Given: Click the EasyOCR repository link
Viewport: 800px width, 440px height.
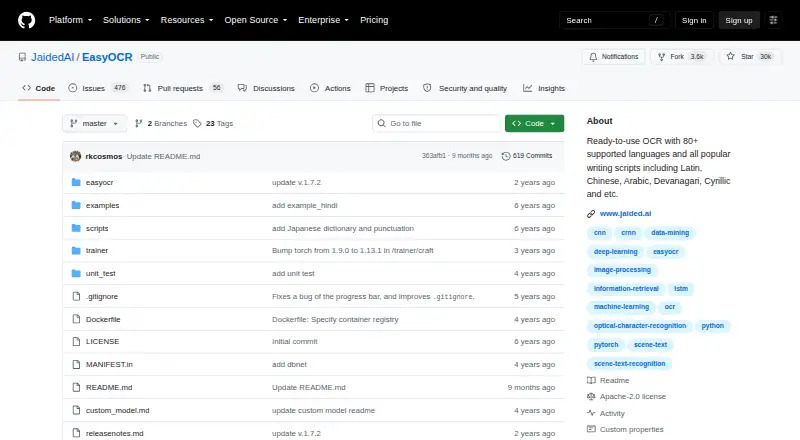Looking at the screenshot, I should (107, 57).
